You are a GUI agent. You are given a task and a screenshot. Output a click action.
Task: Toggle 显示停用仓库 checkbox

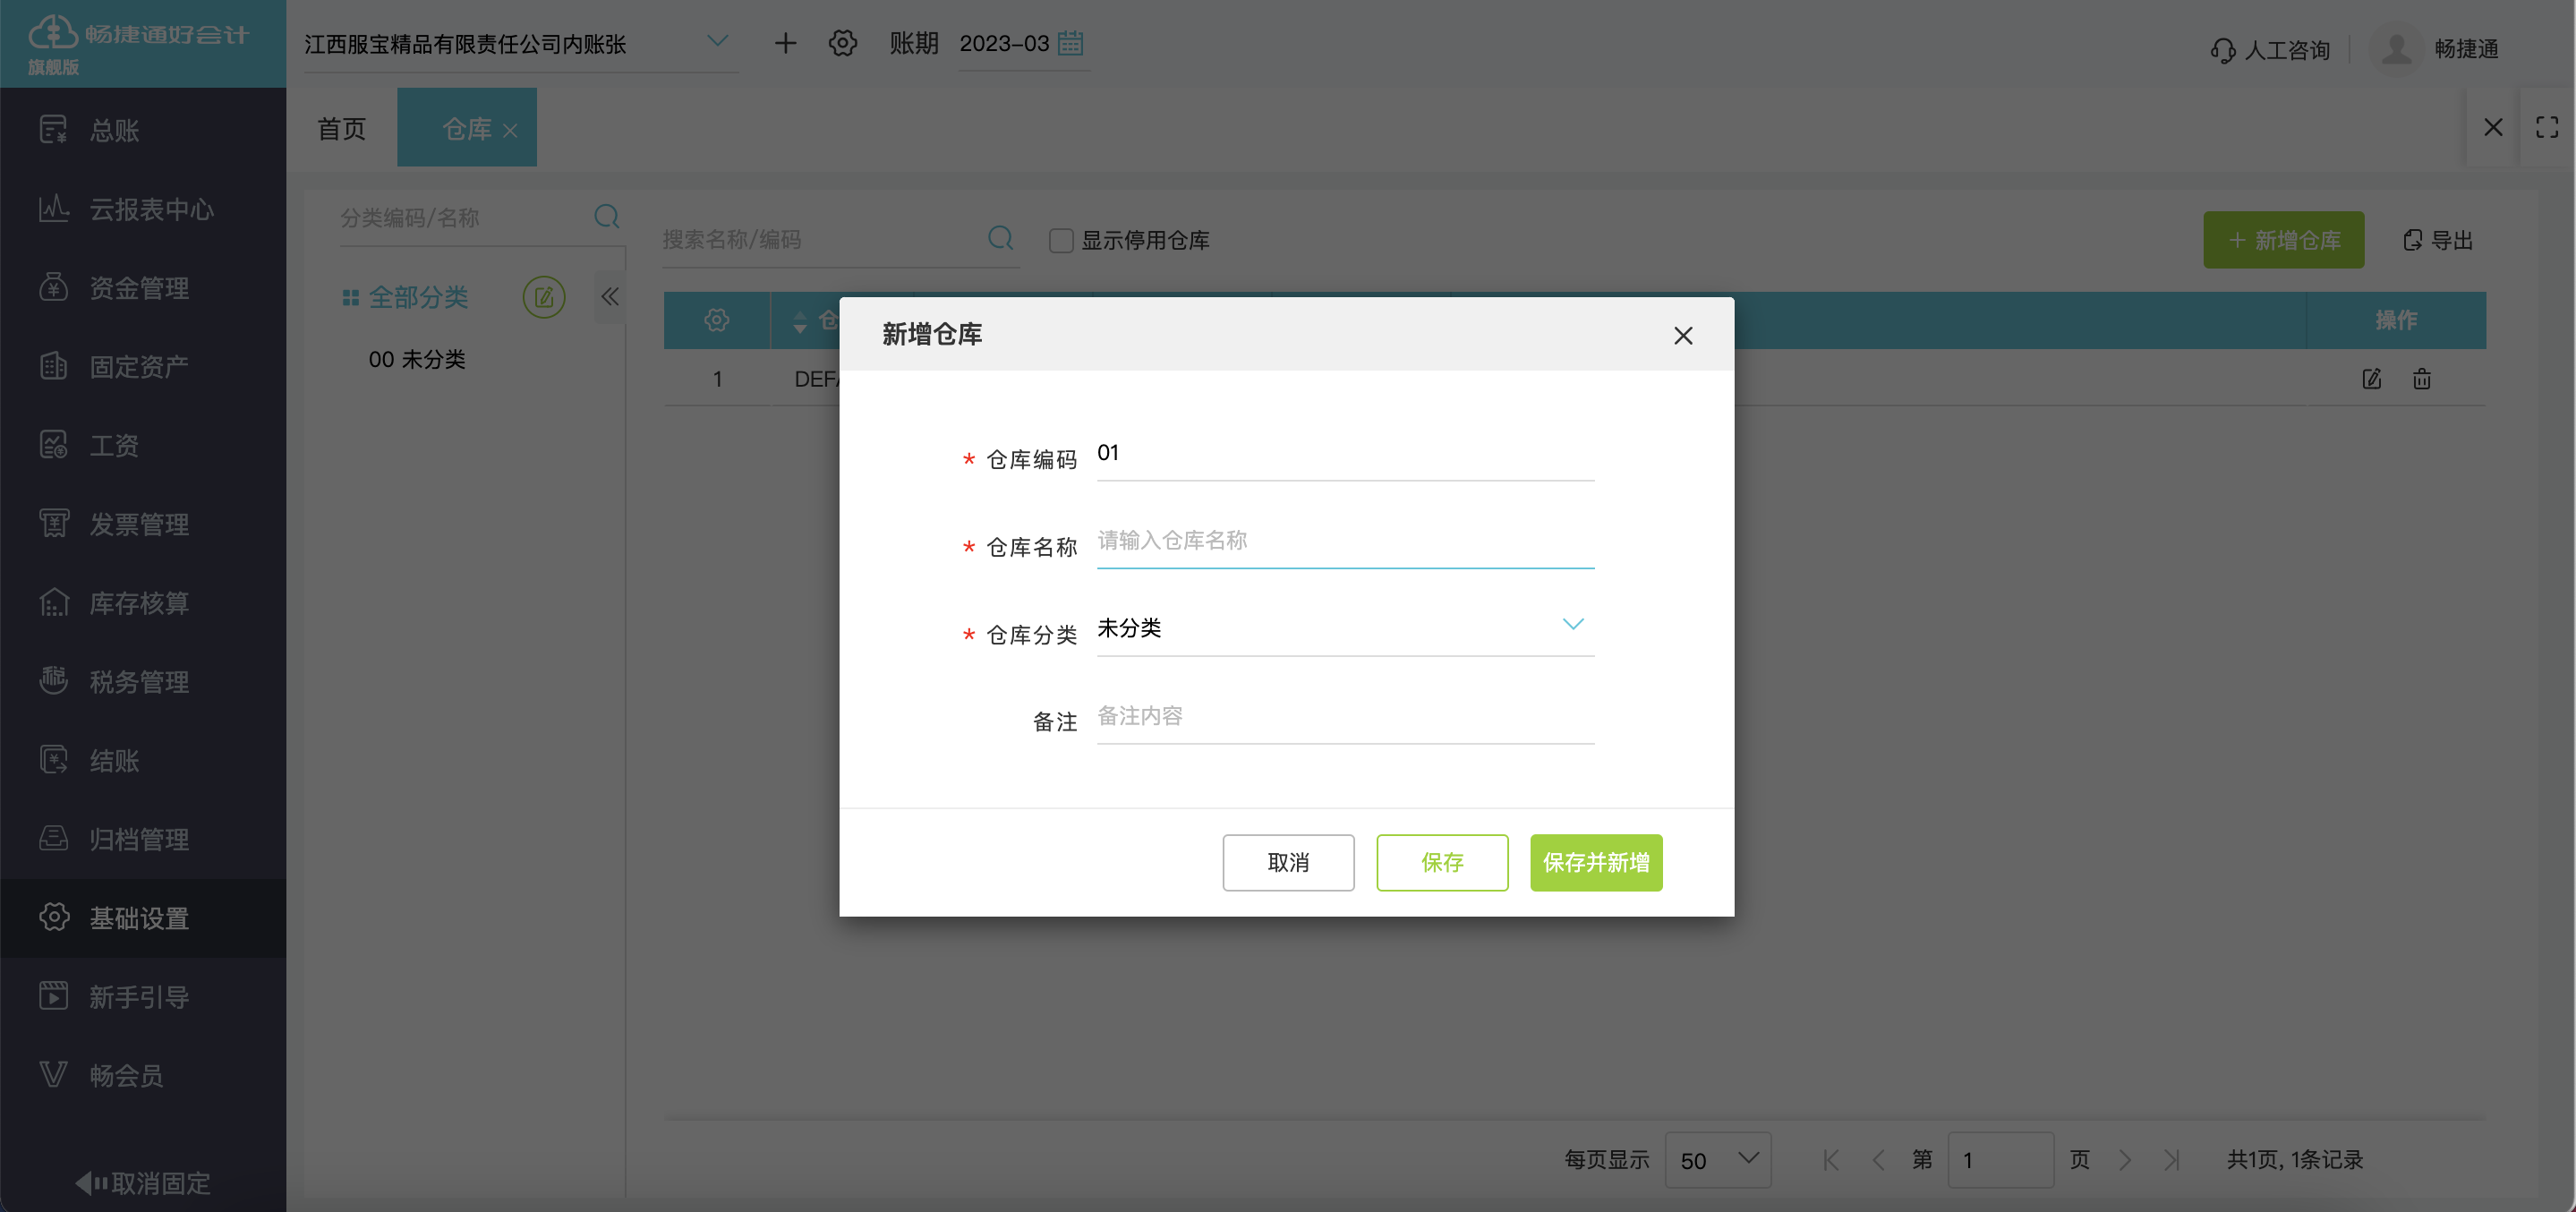click(x=1062, y=240)
